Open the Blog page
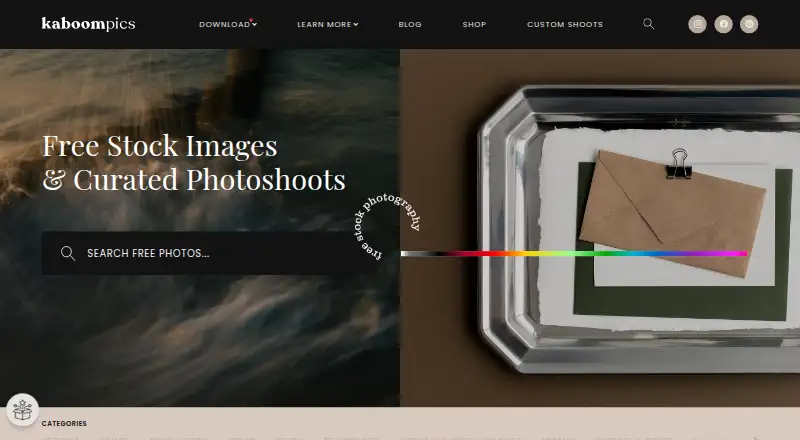This screenshot has height=440, width=800. (410, 24)
